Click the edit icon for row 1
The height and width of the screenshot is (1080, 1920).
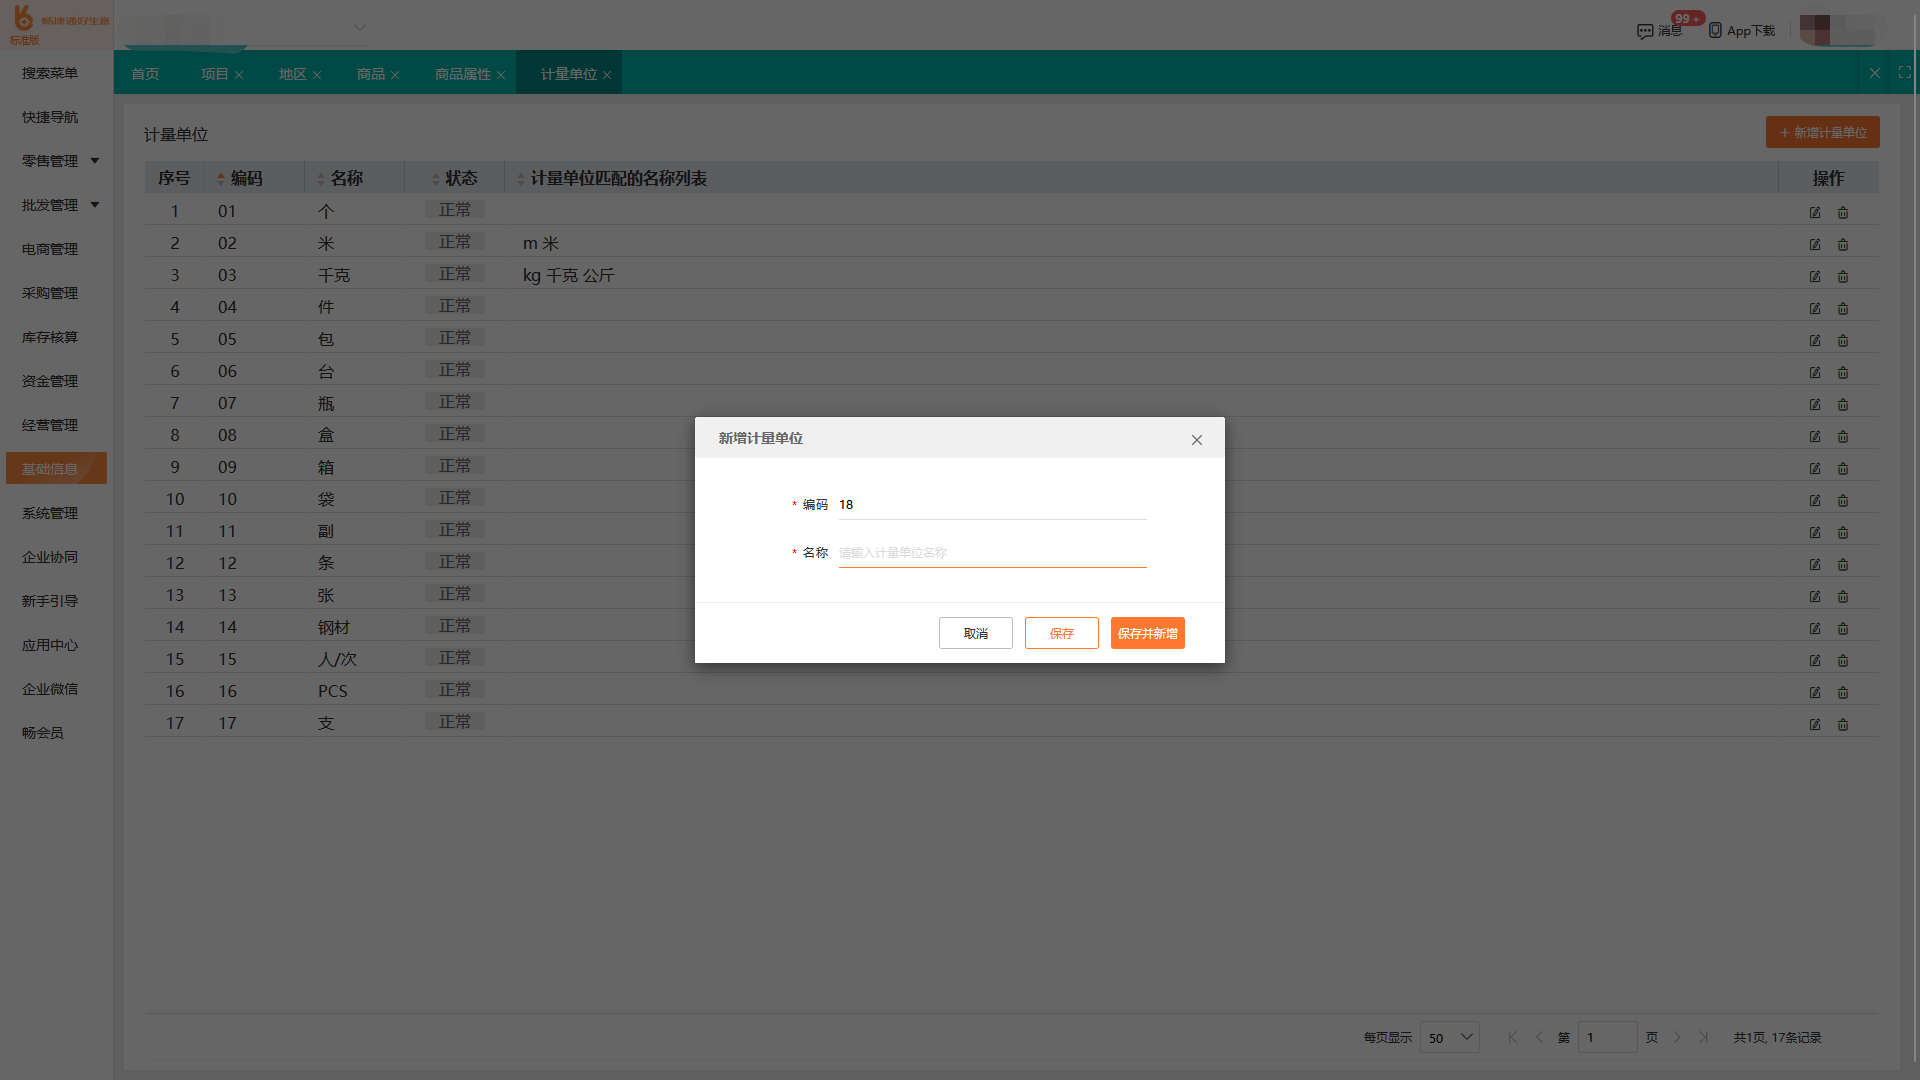click(1815, 212)
